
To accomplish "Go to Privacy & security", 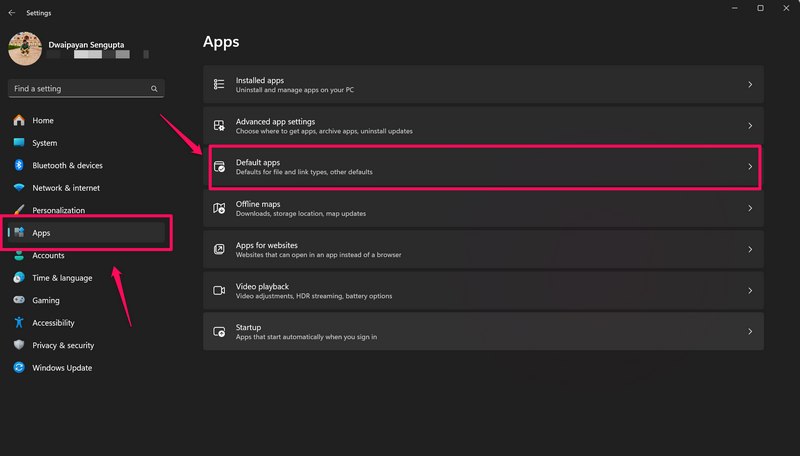I will pyautogui.click(x=86, y=345).
